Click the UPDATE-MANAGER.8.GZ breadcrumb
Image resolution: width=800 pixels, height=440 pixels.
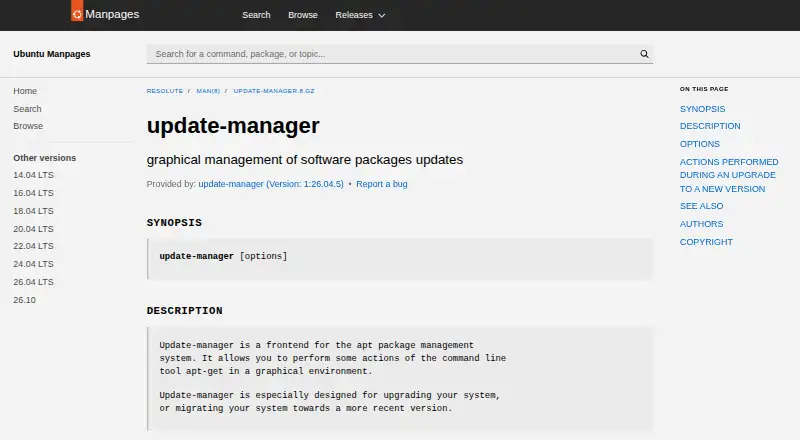pos(274,91)
